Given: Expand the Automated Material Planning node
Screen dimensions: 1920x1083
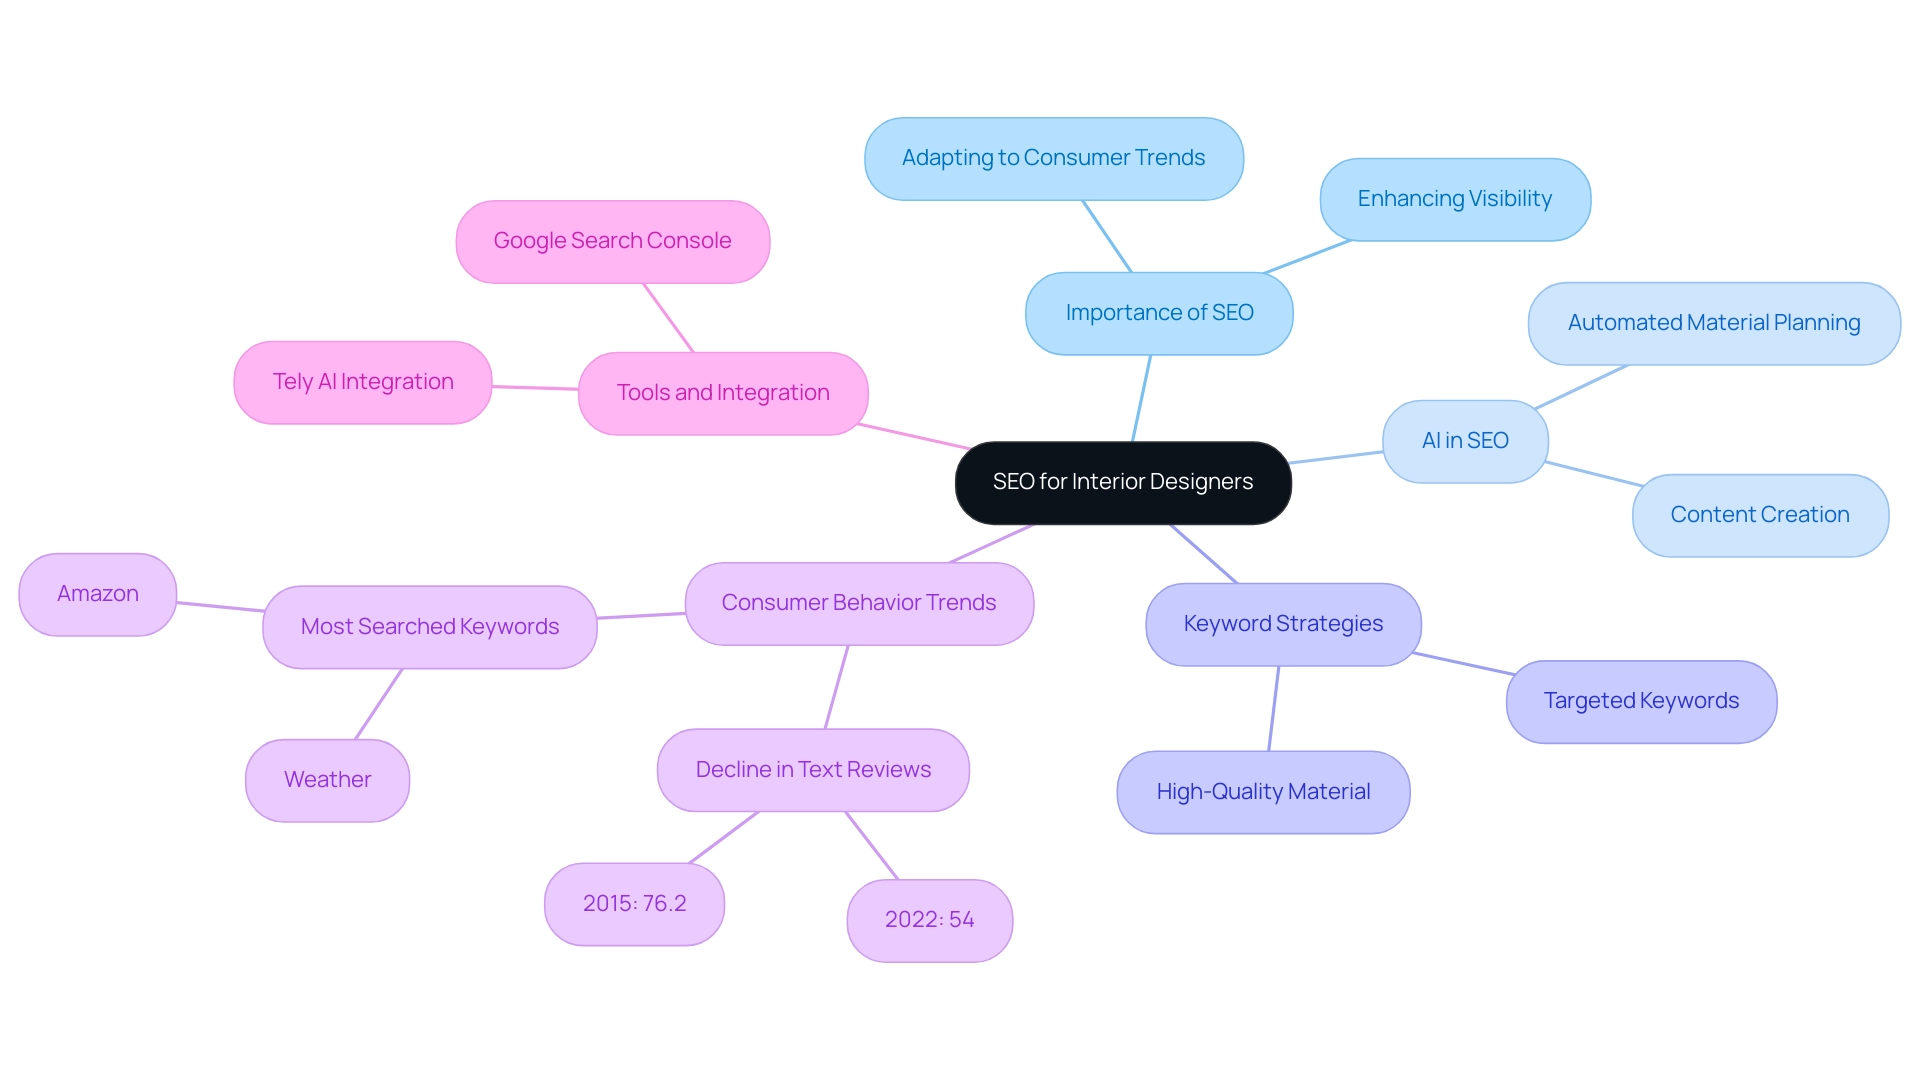Looking at the screenshot, I should coord(1724,322).
